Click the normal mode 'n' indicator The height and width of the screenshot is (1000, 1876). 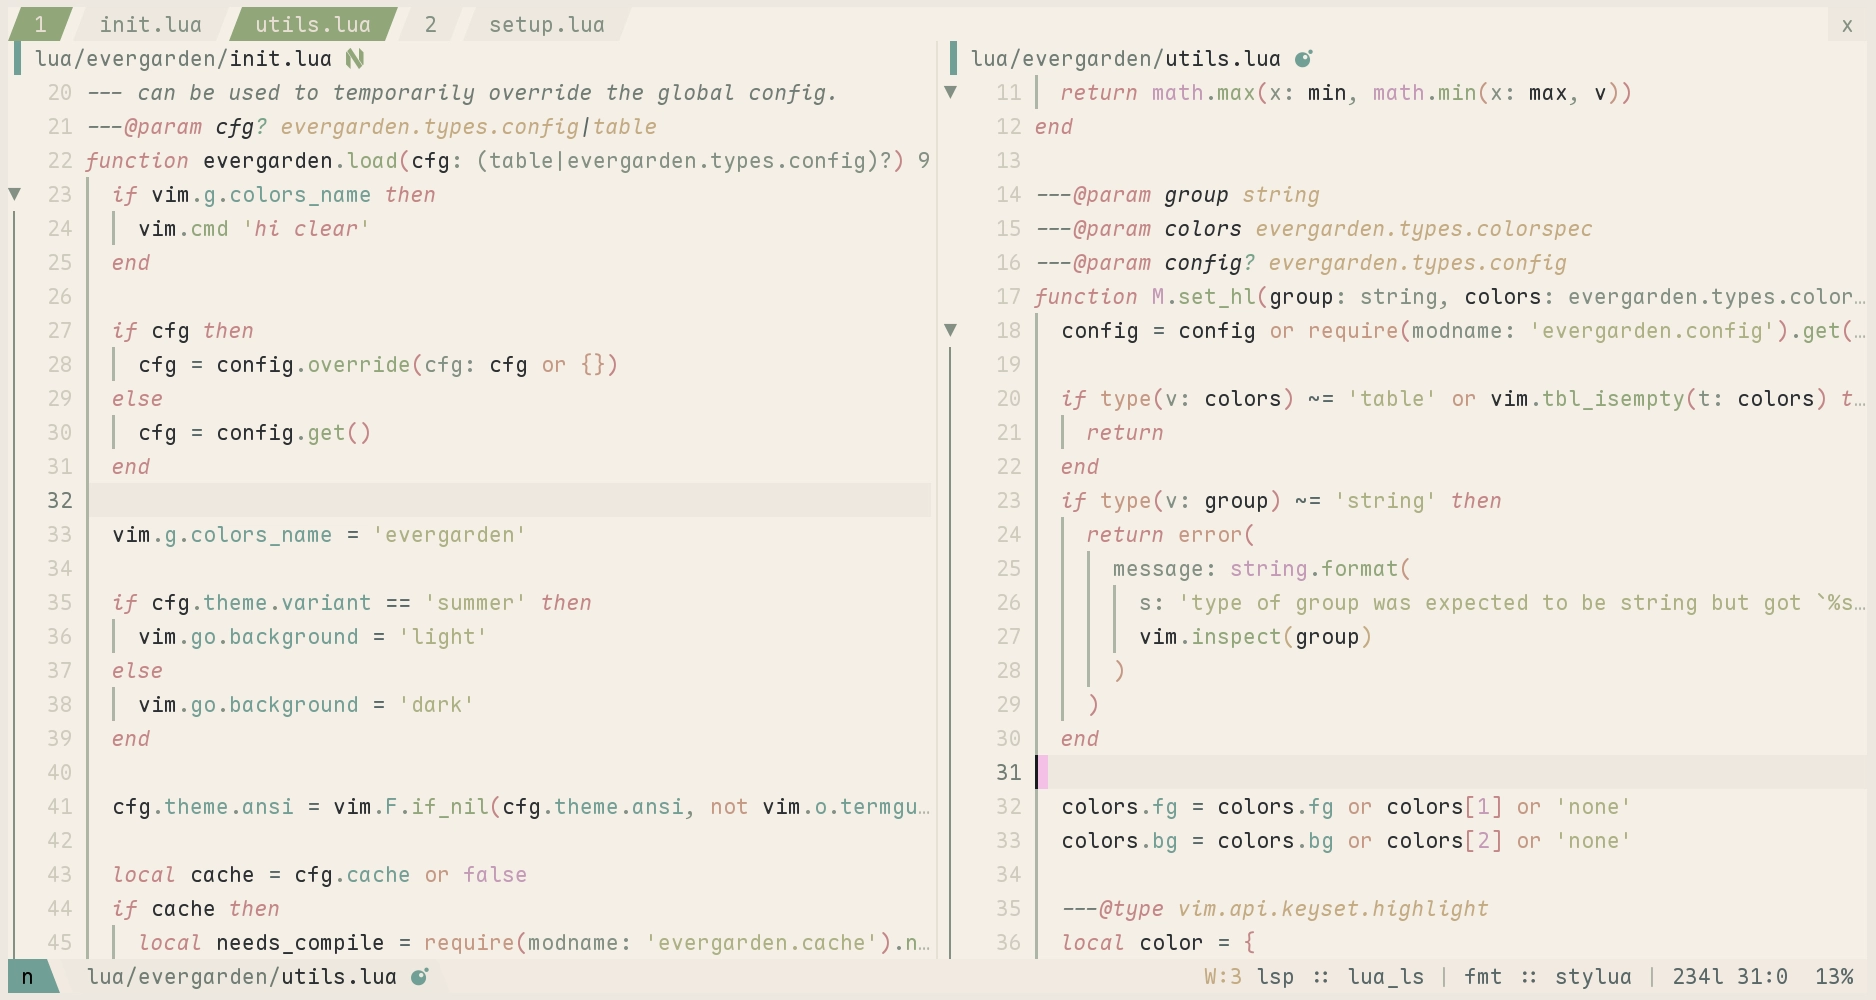coord(28,977)
